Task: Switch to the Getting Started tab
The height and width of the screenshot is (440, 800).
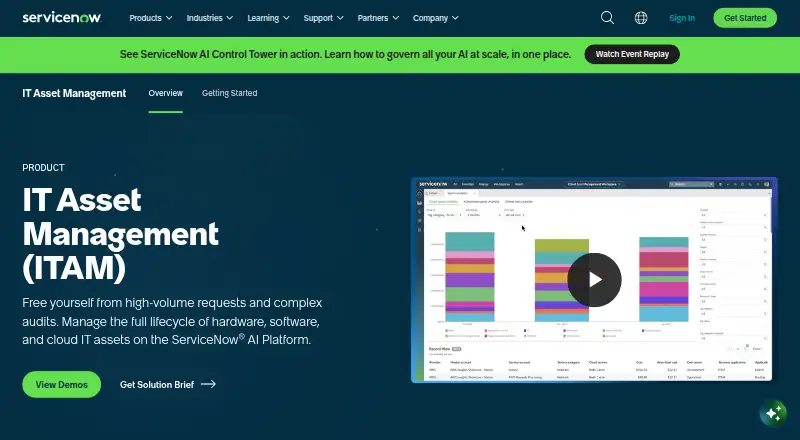Action: 229,93
